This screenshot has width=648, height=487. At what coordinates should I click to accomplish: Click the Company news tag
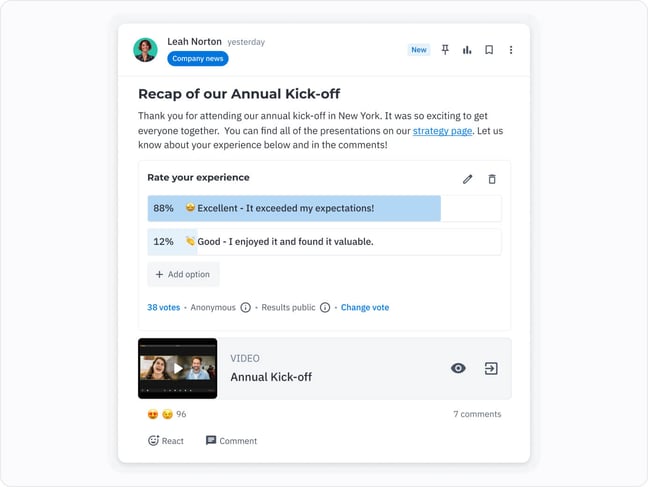coord(198,59)
